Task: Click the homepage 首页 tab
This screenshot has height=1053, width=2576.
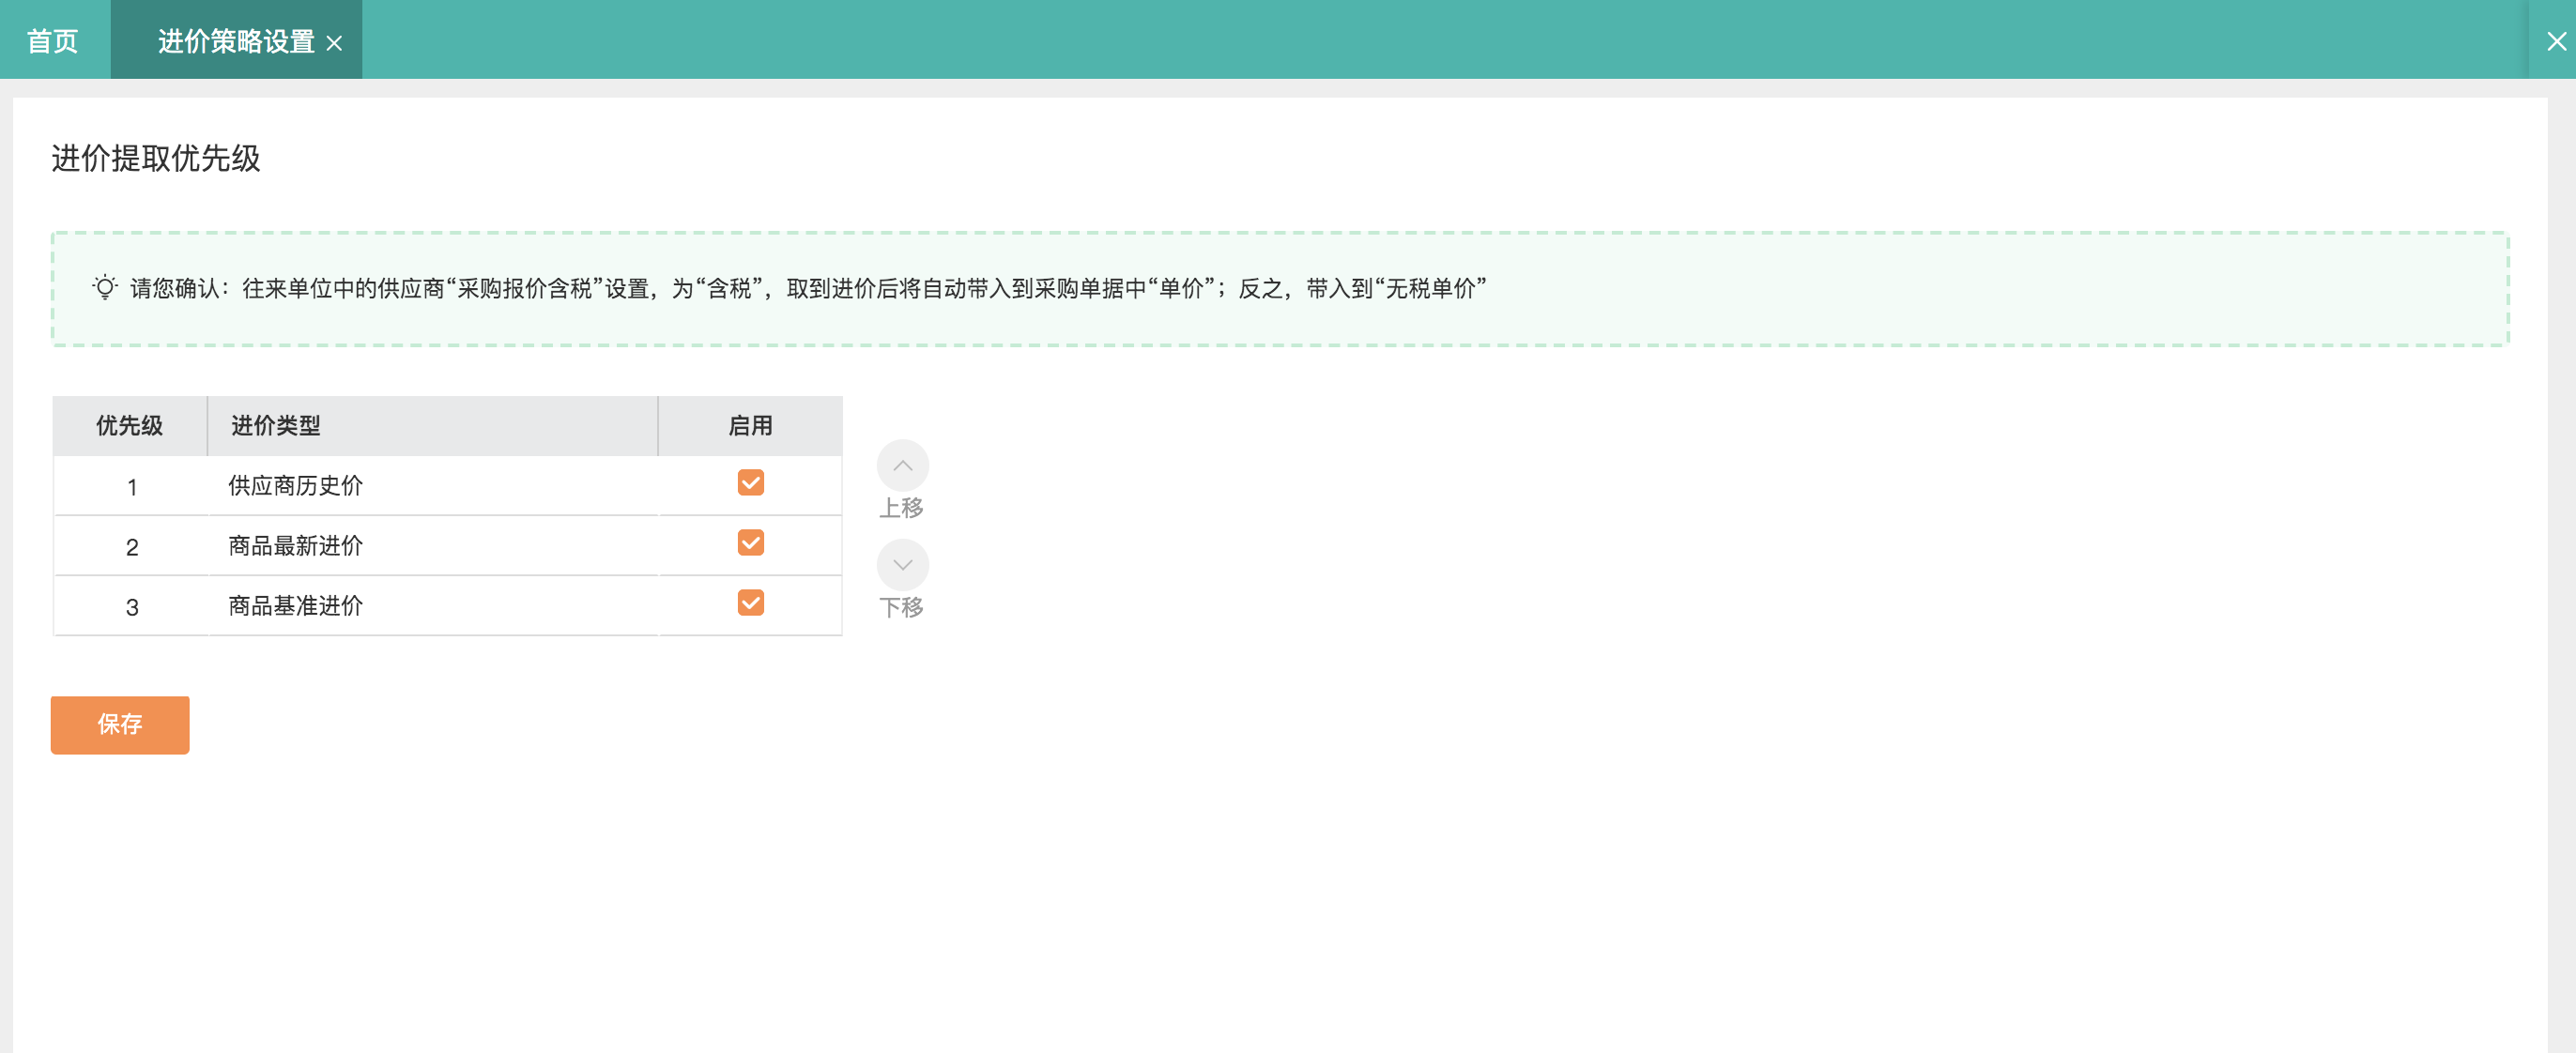Action: pos(54,43)
